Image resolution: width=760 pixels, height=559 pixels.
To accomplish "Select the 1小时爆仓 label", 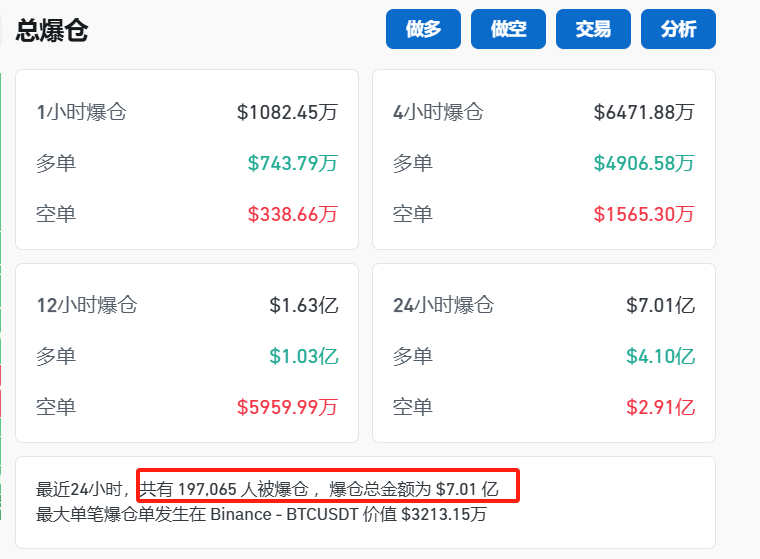I will [x=81, y=112].
